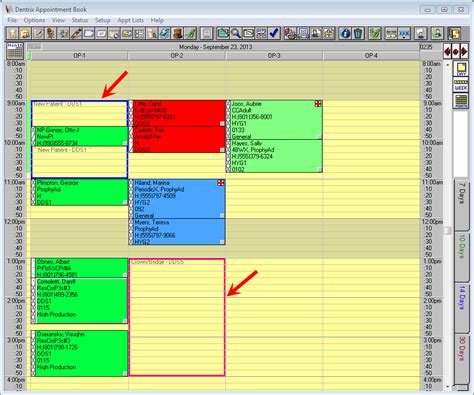Select the Obney, Albert appointment
This screenshot has width=474, height=395.
(x=79, y=268)
